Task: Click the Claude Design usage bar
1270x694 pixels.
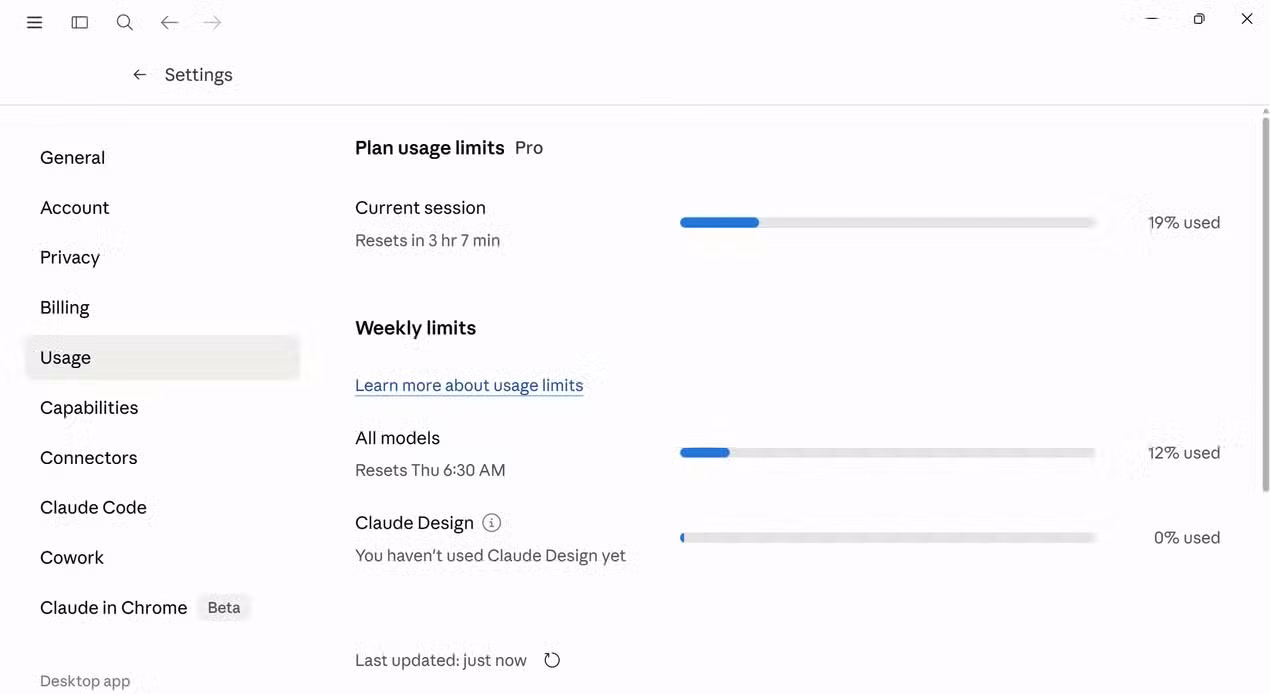Action: (x=887, y=537)
